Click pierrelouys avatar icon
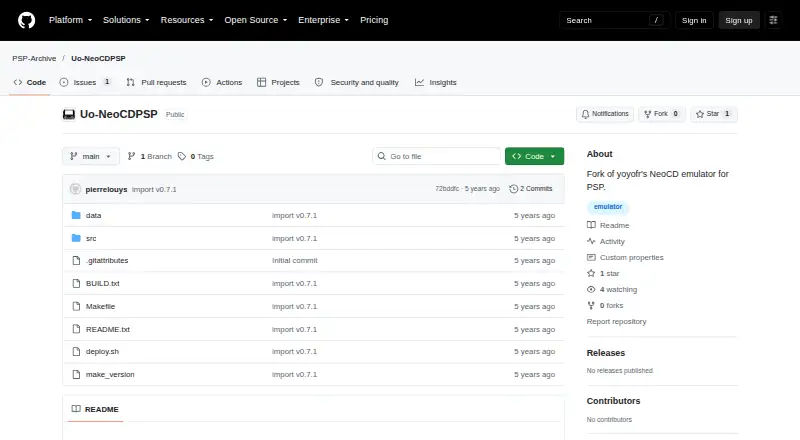This screenshot has height=440, width=800. pyautogui.click(x=76, y=189)
